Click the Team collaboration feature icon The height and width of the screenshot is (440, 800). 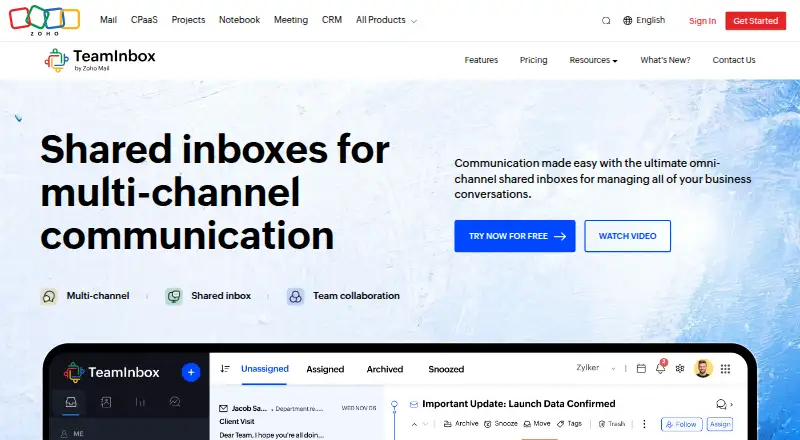295,296
